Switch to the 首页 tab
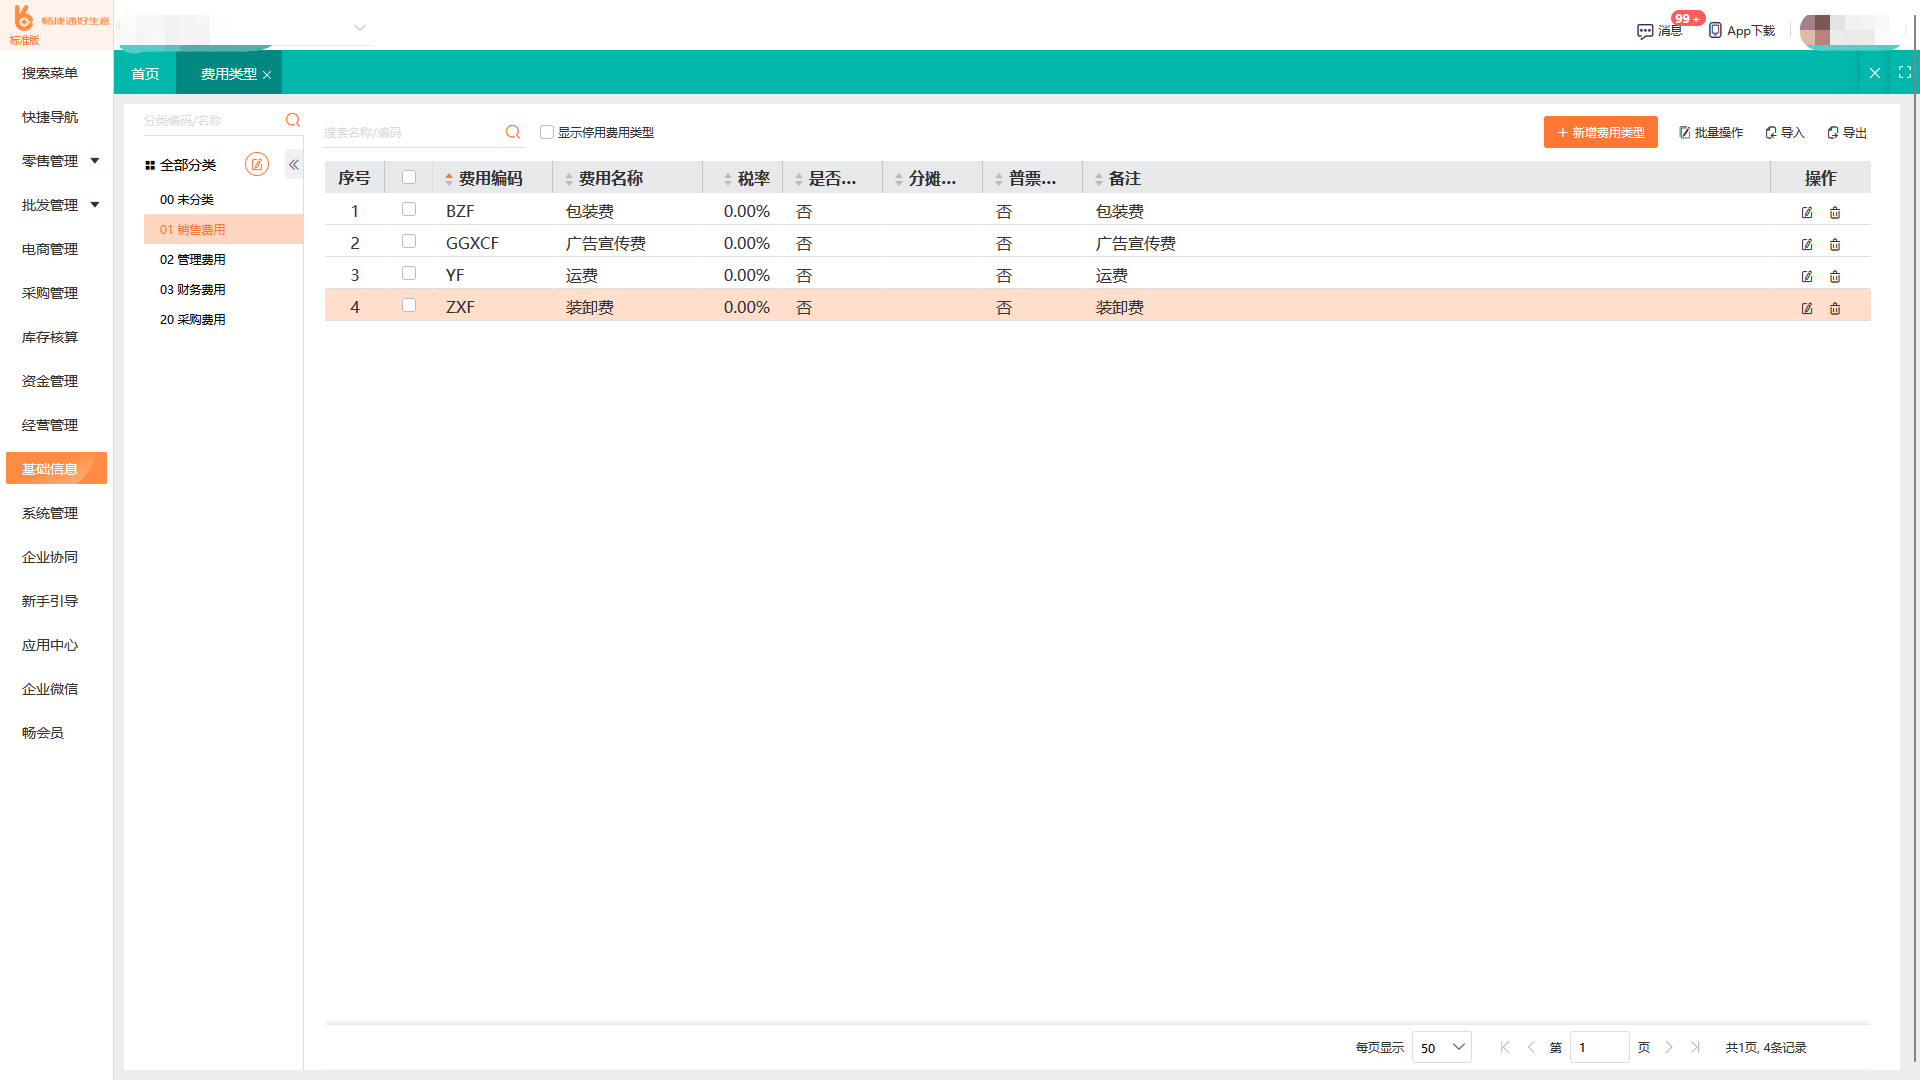 [x=145, y=74]
